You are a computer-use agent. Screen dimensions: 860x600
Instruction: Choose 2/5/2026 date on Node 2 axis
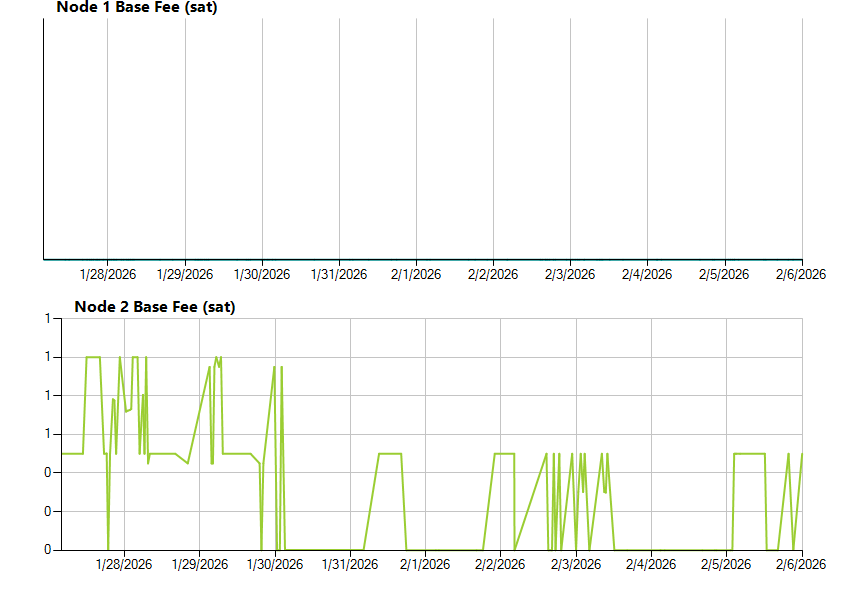coord(726,564)
